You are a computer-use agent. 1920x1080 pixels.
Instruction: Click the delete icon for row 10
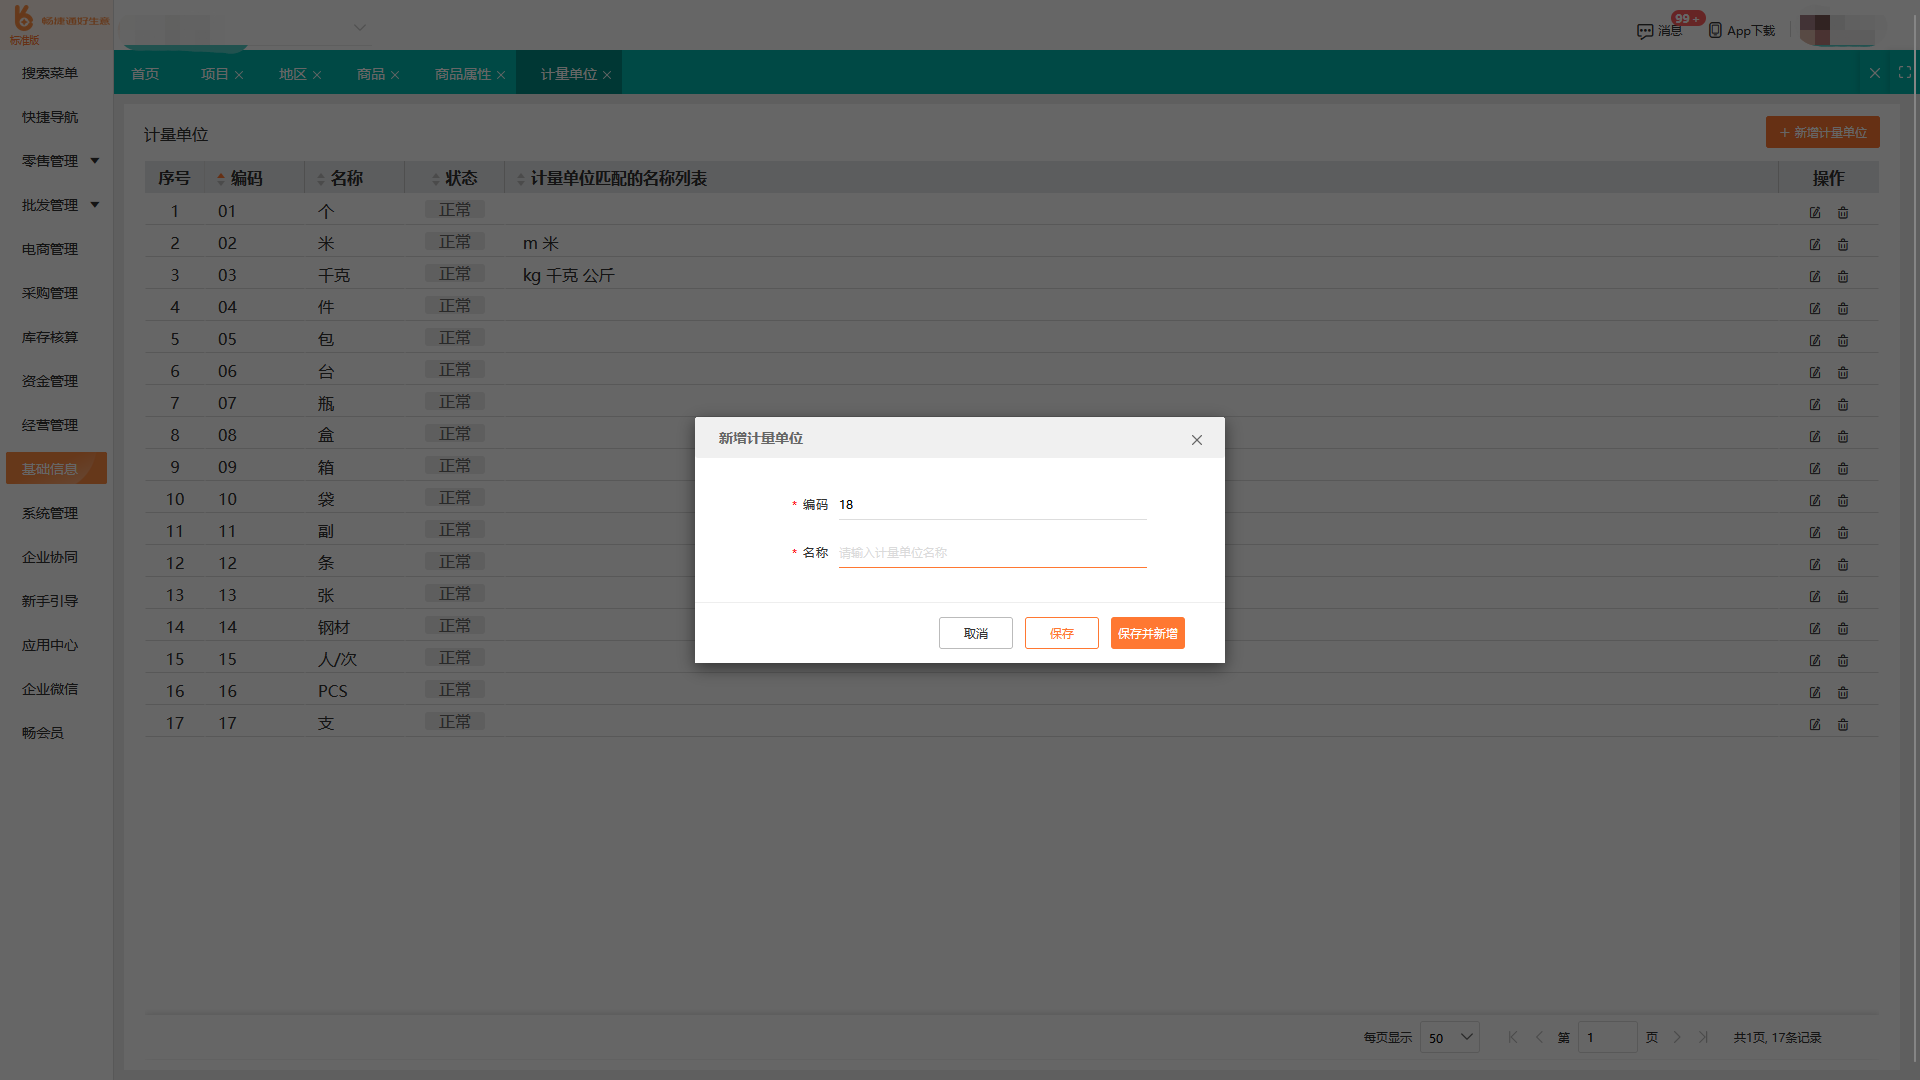(1844, 498)
